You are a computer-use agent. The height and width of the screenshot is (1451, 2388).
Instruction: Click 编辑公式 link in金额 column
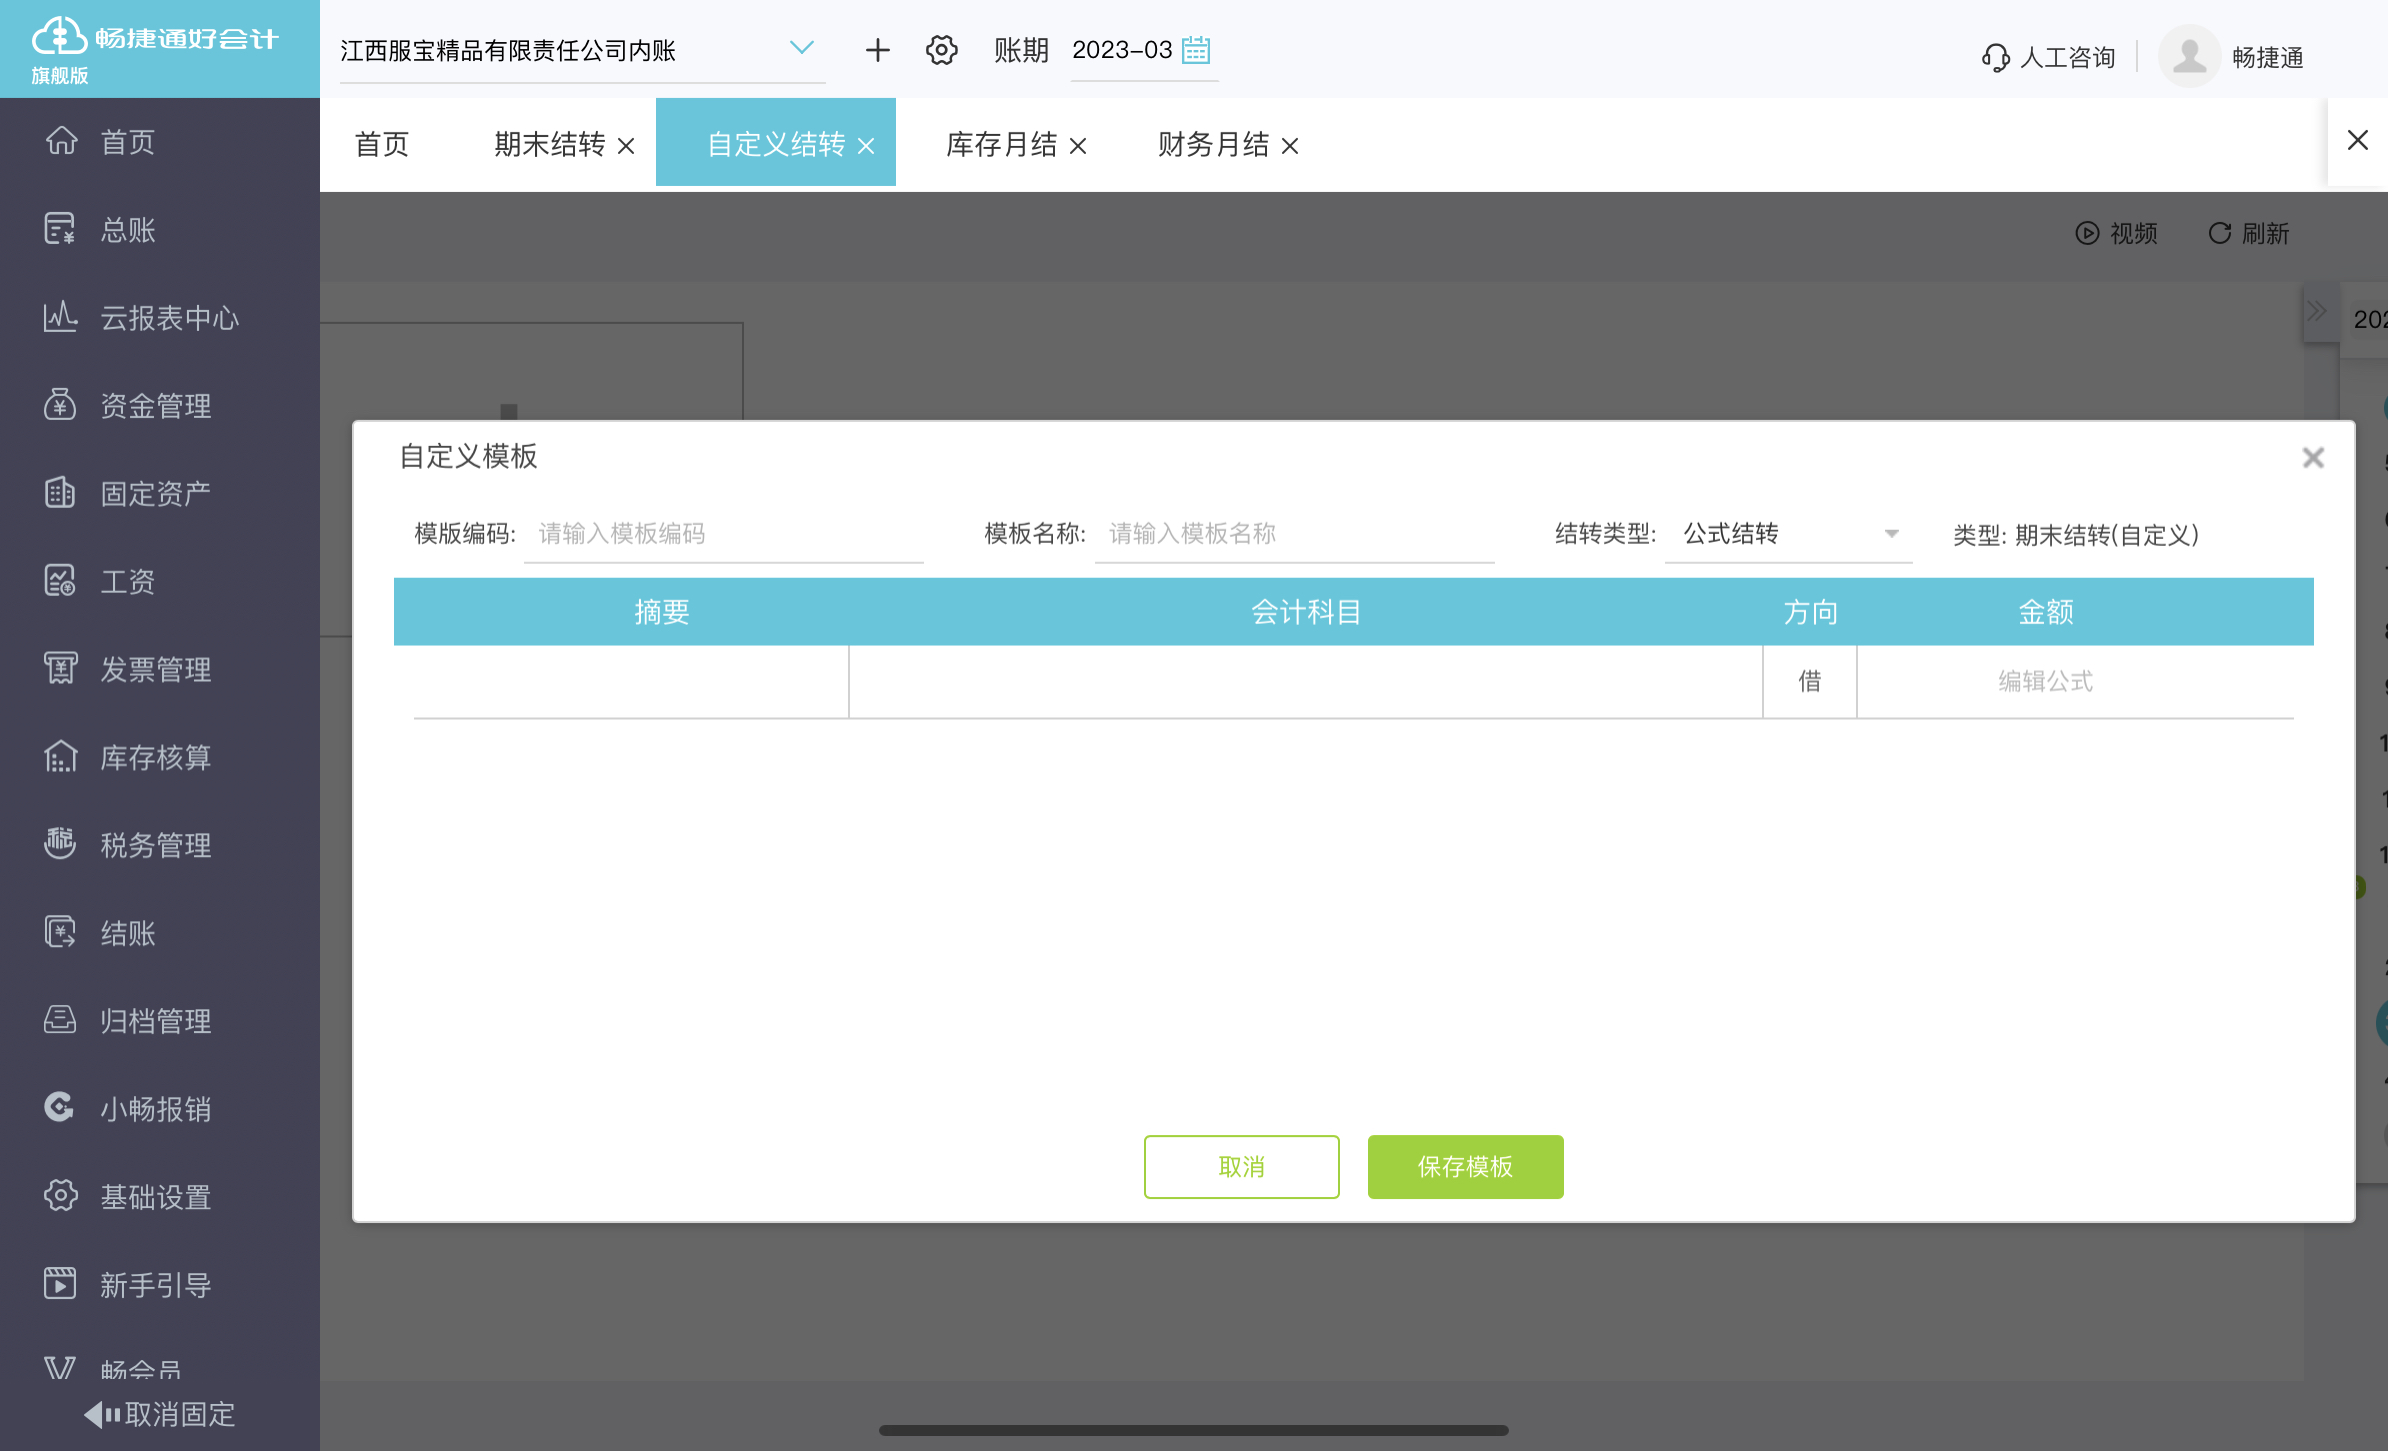[x=2047, y=680]
